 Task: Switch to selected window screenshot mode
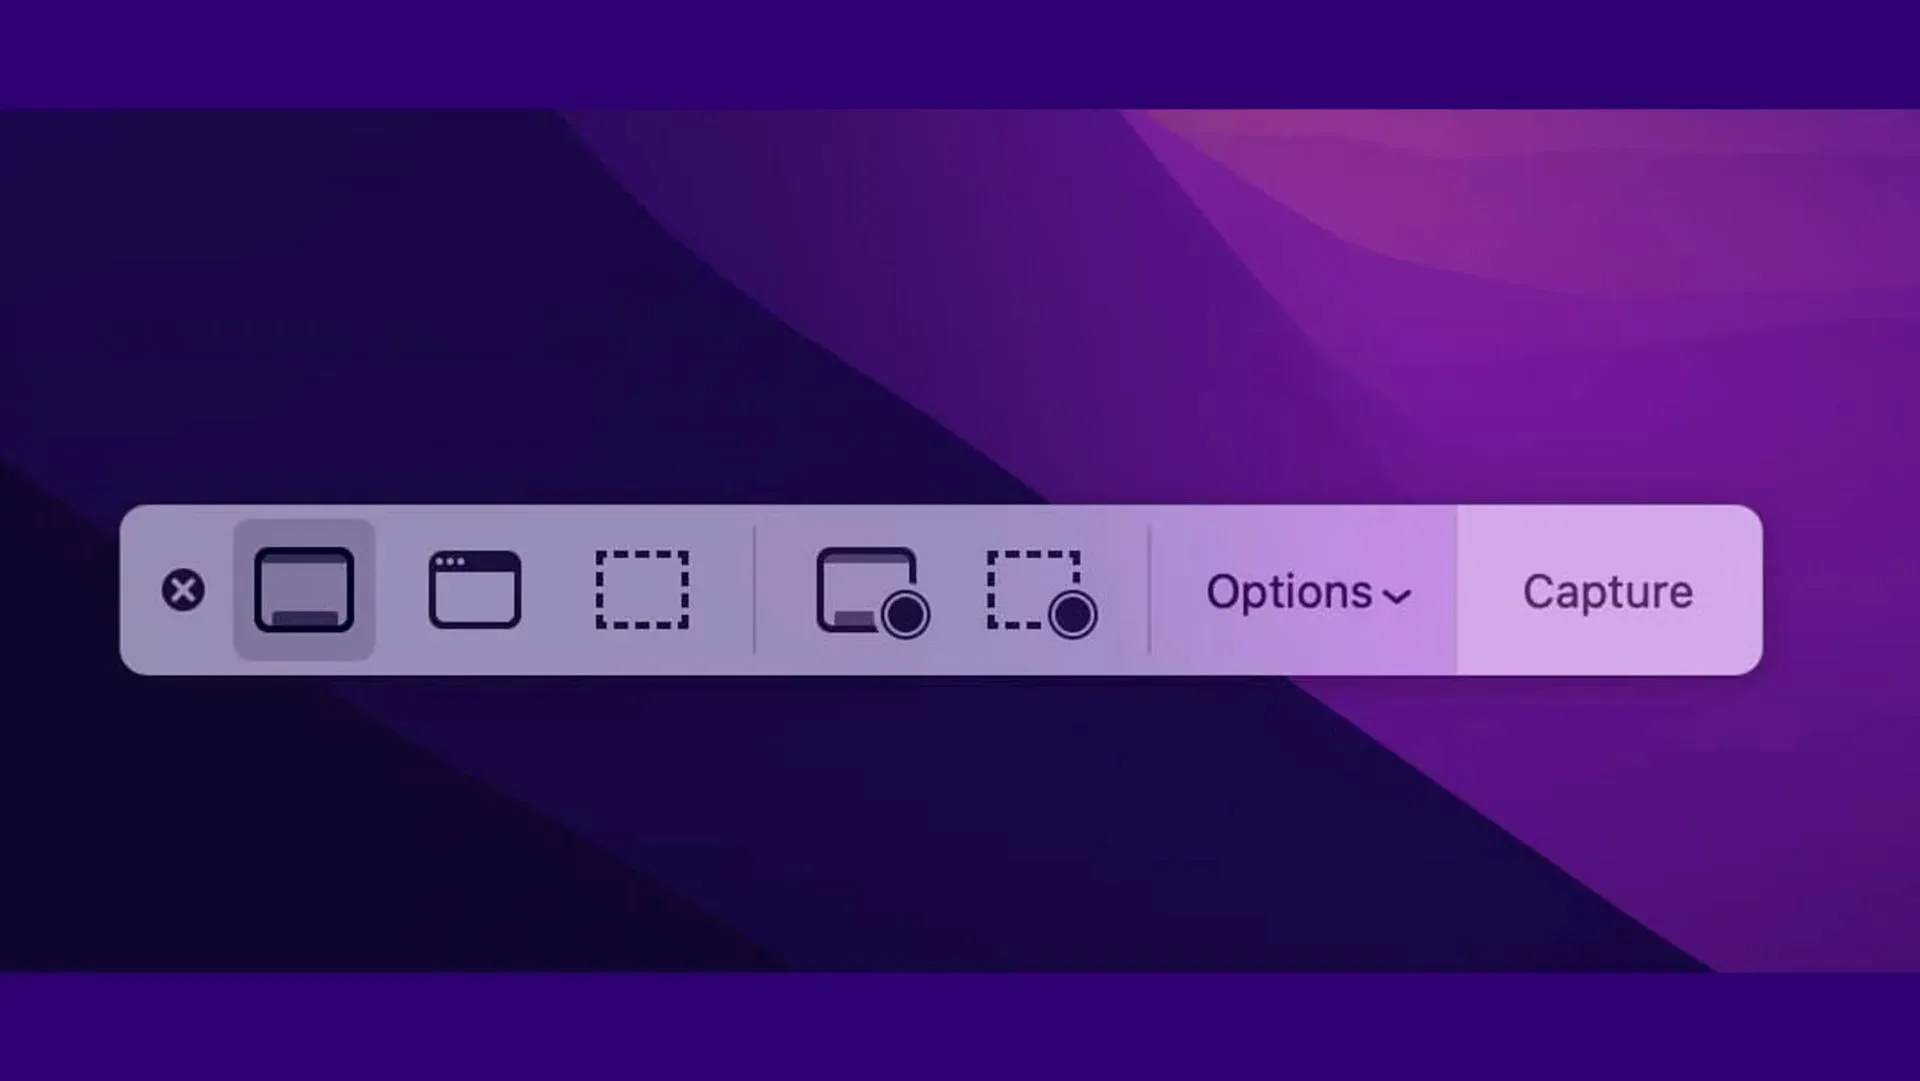pyautogui.click(x=472, y=589)
